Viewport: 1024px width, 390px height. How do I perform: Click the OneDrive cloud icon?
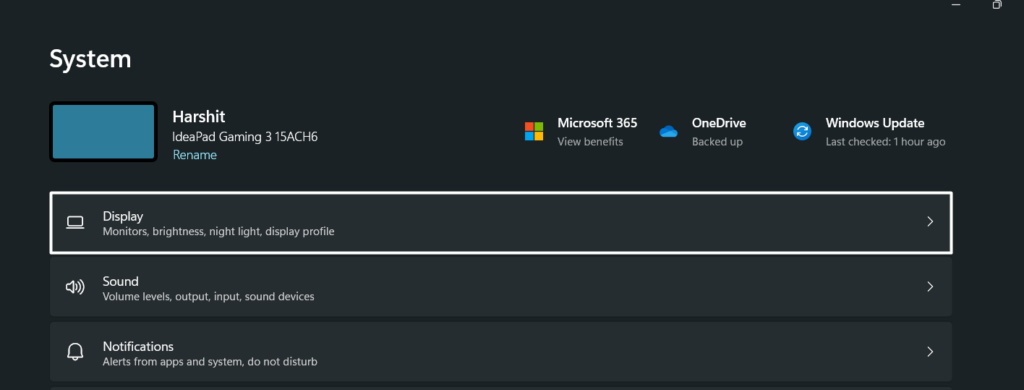click(669, 131)
